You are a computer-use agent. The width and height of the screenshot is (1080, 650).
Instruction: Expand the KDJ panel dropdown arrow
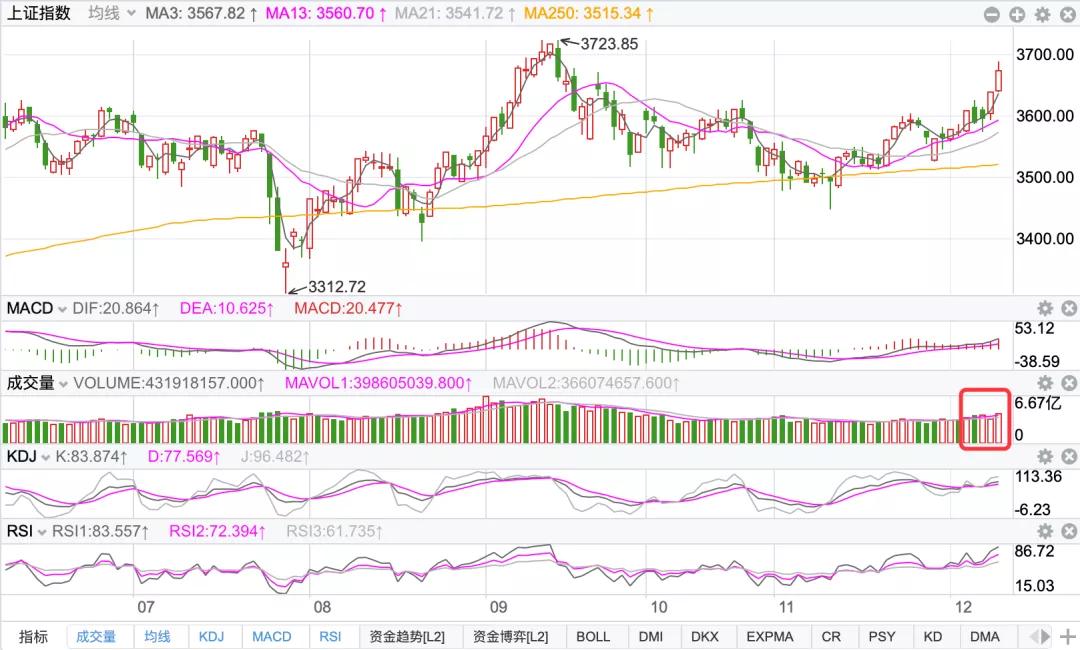[x=48, y=457]
